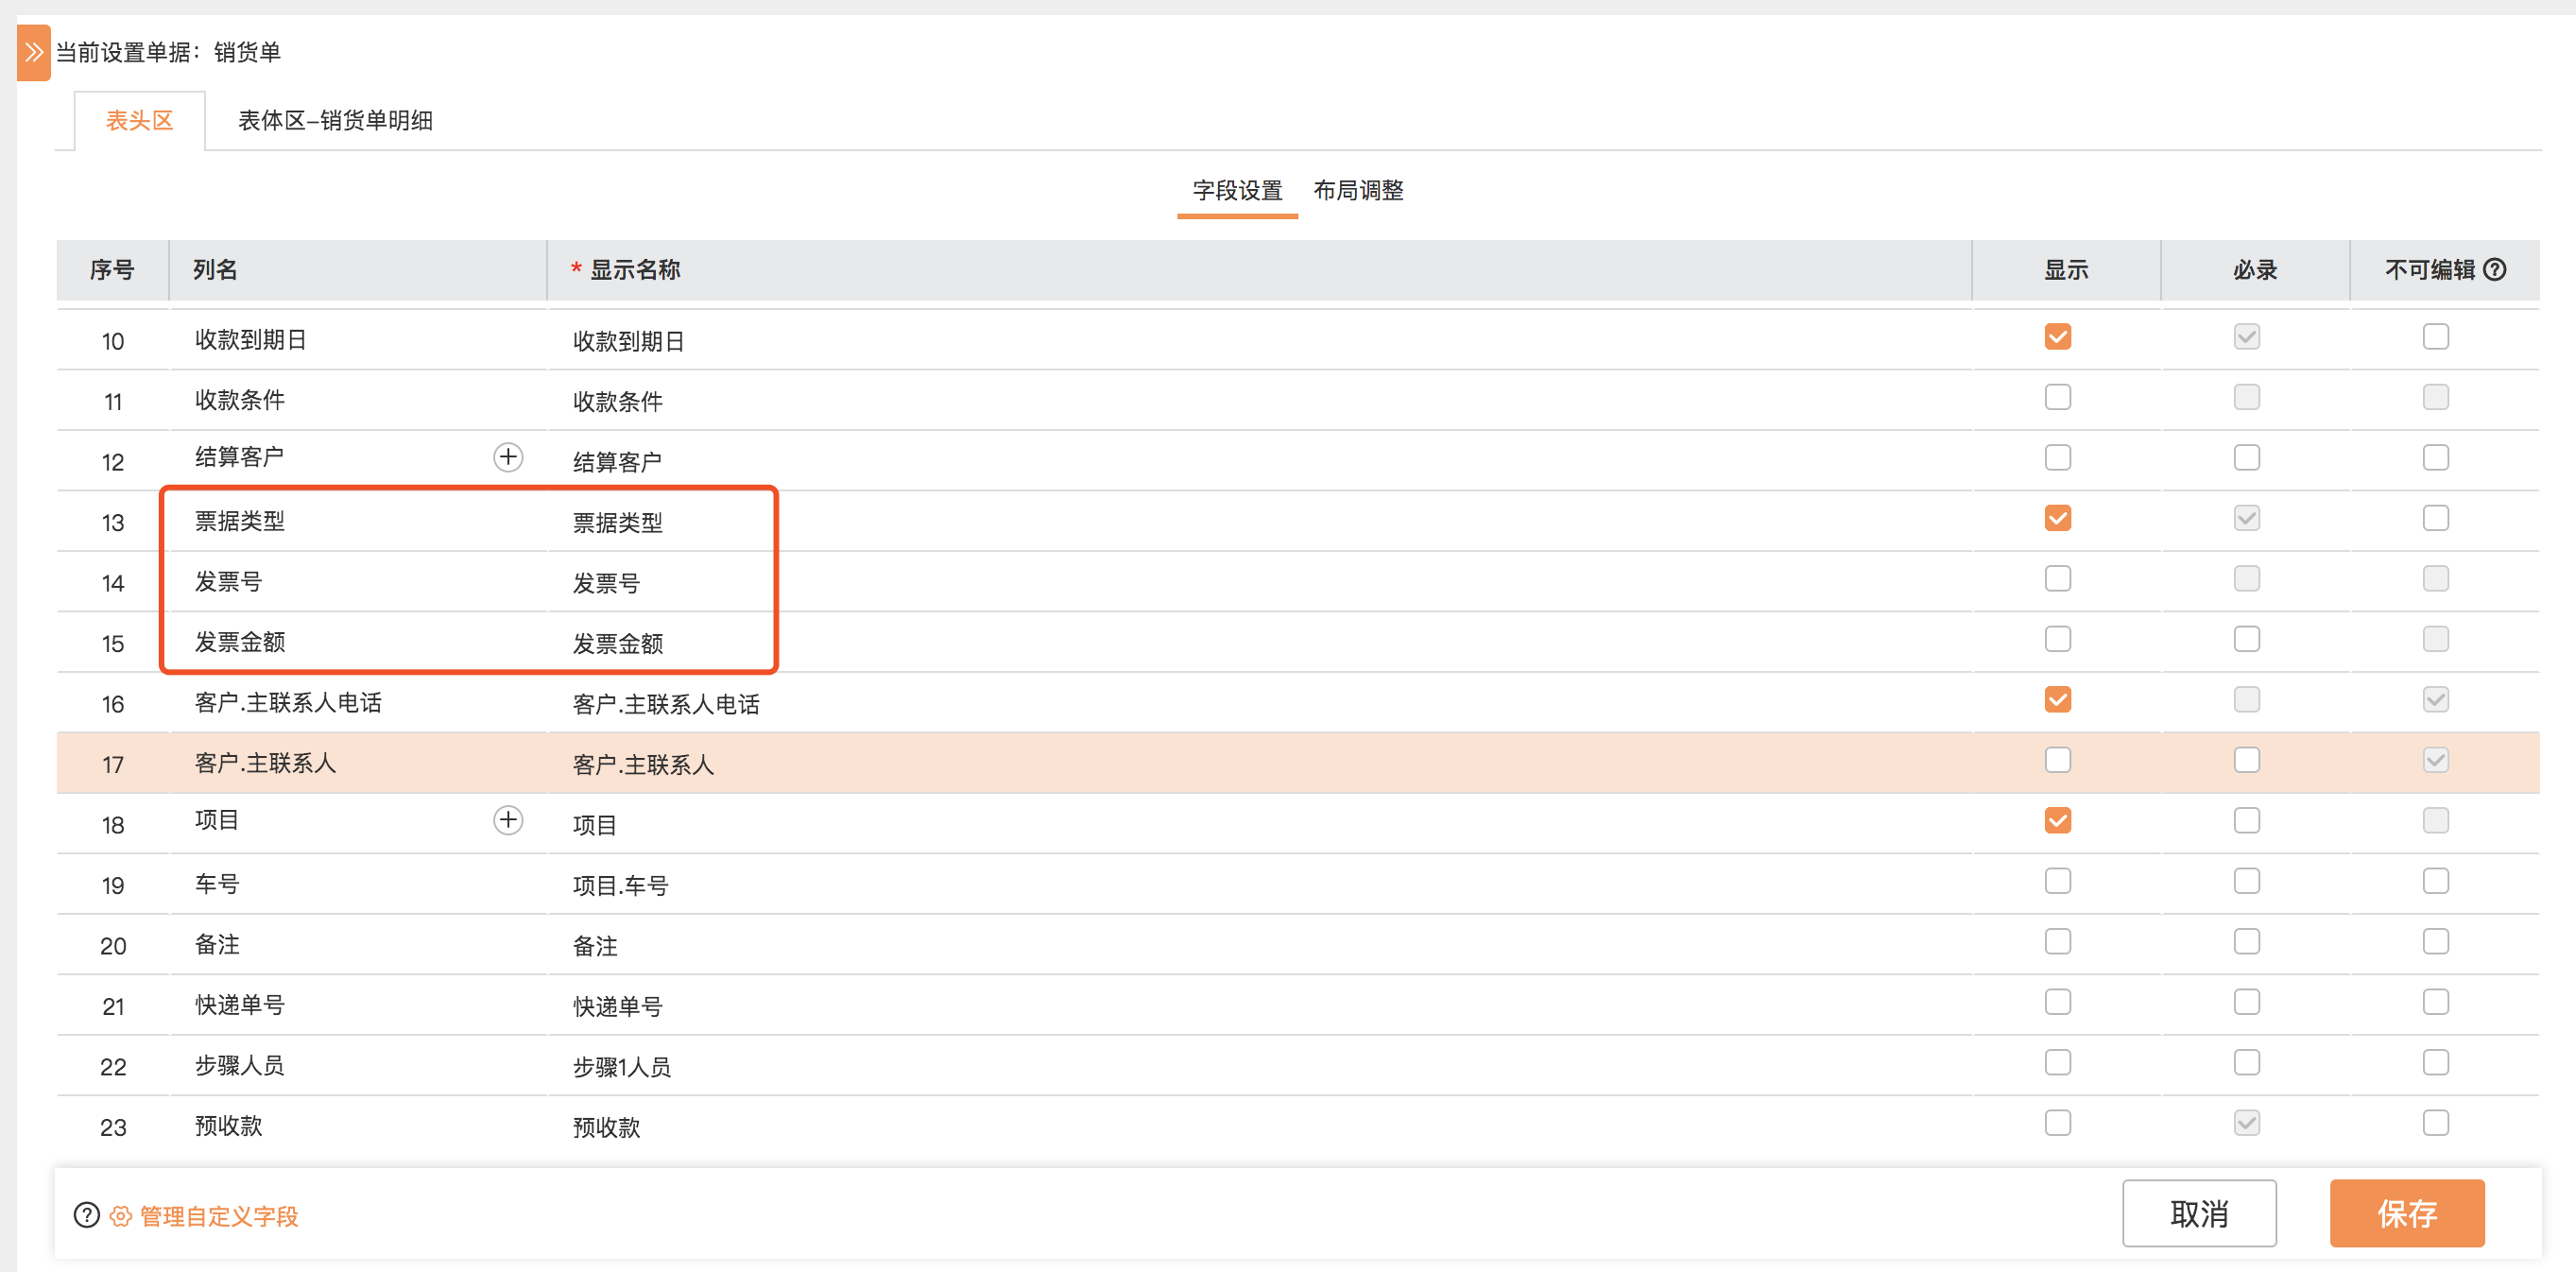Enable display toggle for 发票金额 row
Viewport: 2576px width, 1272px height.
[2058, 639]
